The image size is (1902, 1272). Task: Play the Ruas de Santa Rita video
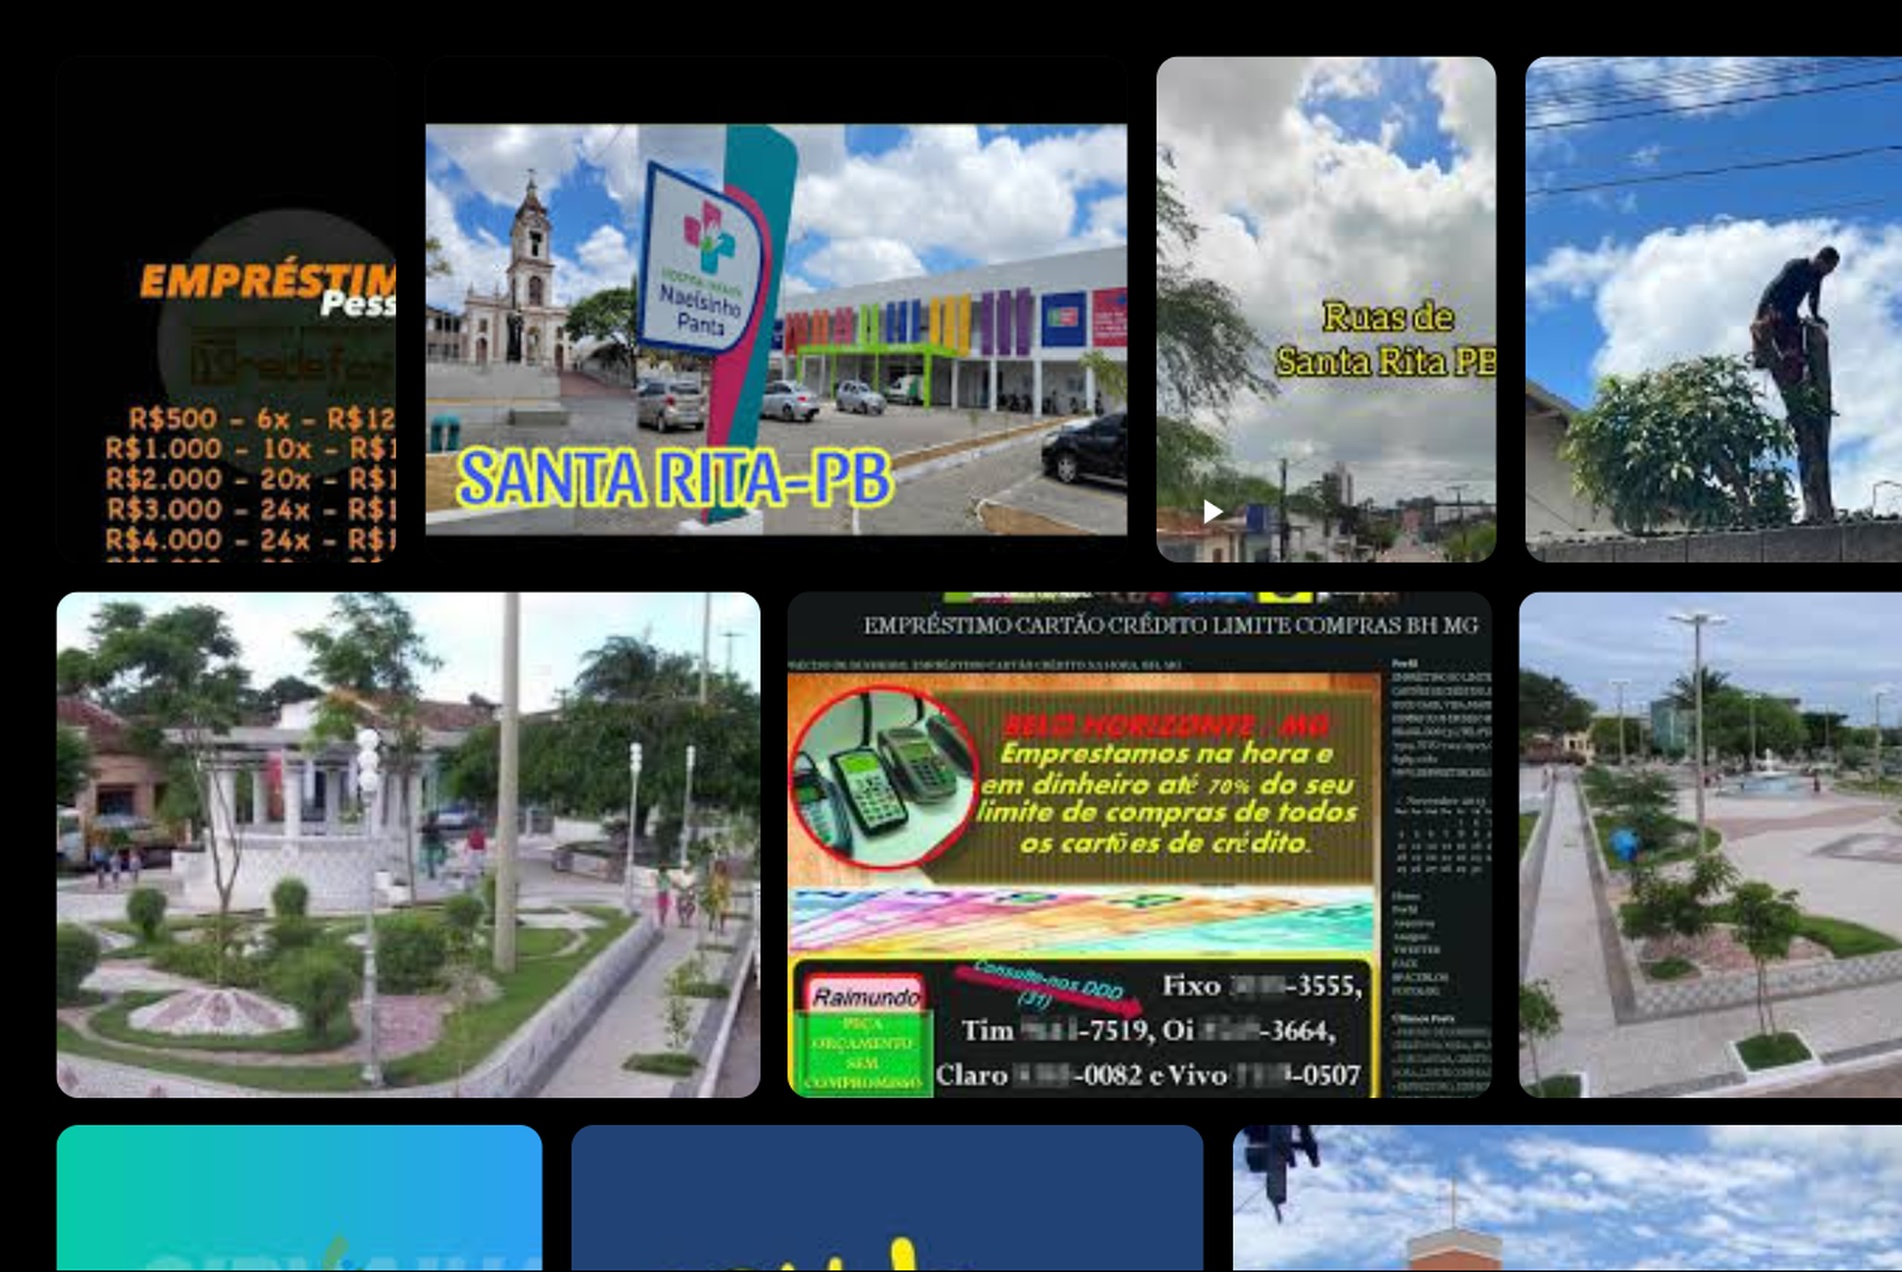pyautogui.click(x=1212, y=511)
